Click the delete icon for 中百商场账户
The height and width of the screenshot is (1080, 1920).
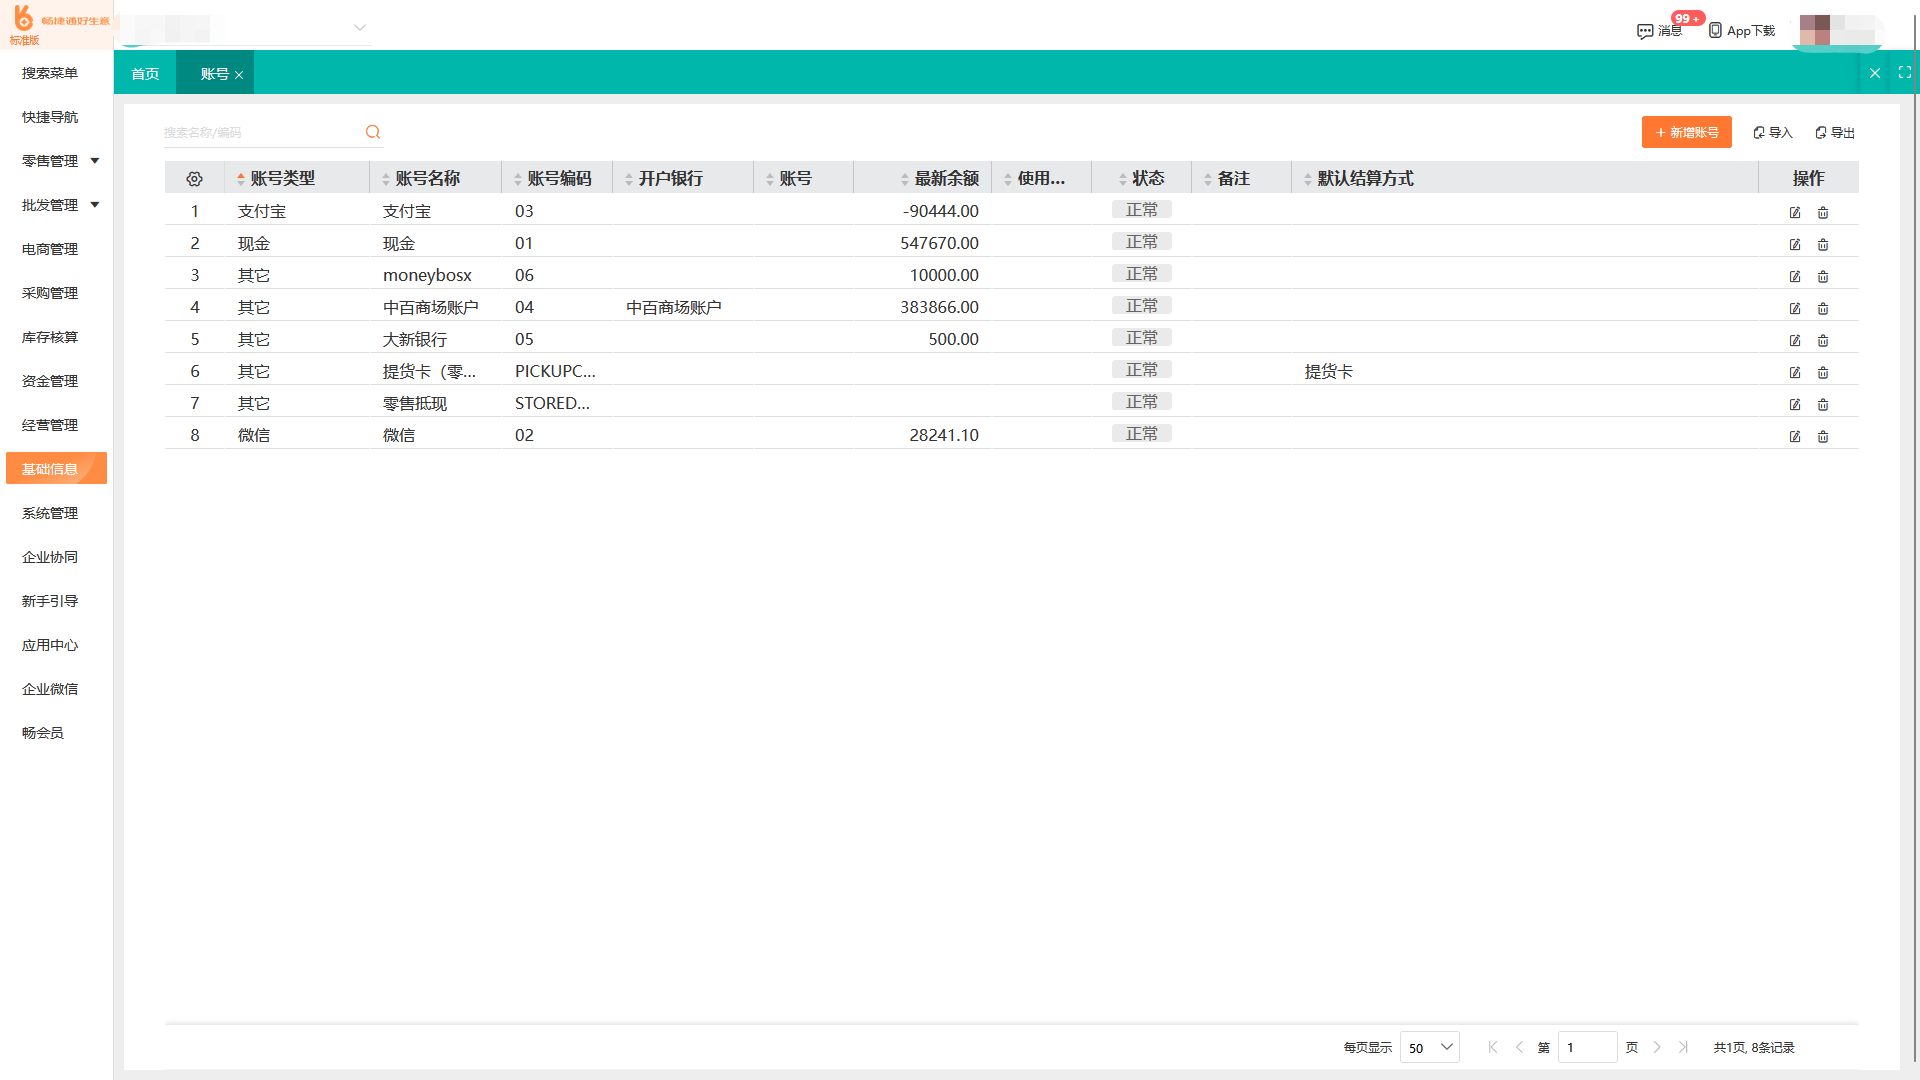pos(1822,306)
